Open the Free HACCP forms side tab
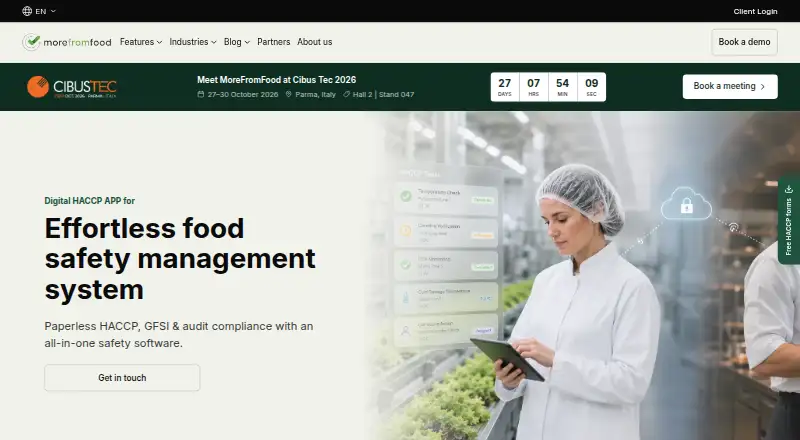The height and width of the screenshot is (440, 800). 789,219
